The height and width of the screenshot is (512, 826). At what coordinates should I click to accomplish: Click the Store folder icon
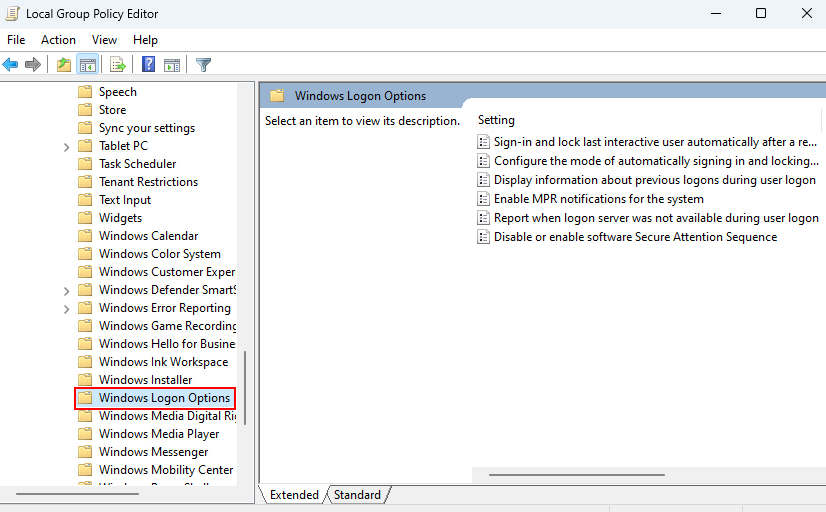(x=85, y=110)
